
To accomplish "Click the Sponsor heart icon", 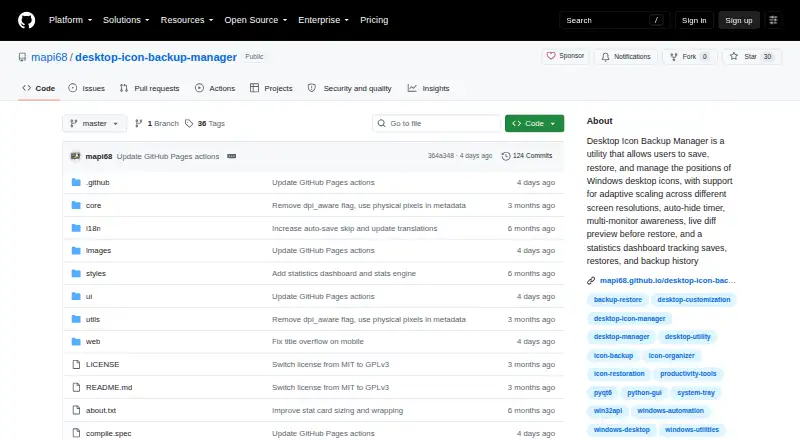I will [x=551, y=56].
